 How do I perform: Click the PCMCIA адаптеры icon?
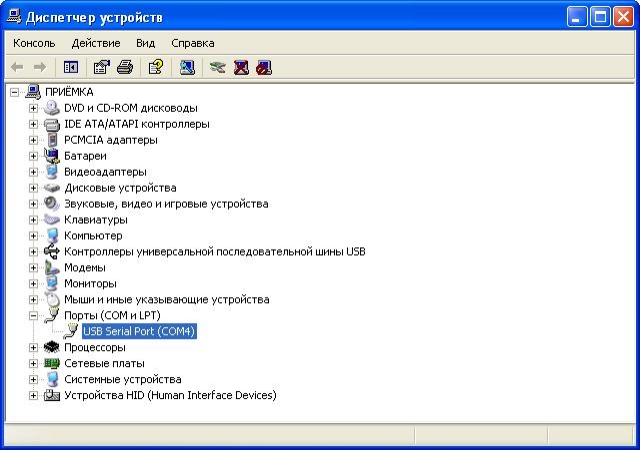[x=52, y=140]
